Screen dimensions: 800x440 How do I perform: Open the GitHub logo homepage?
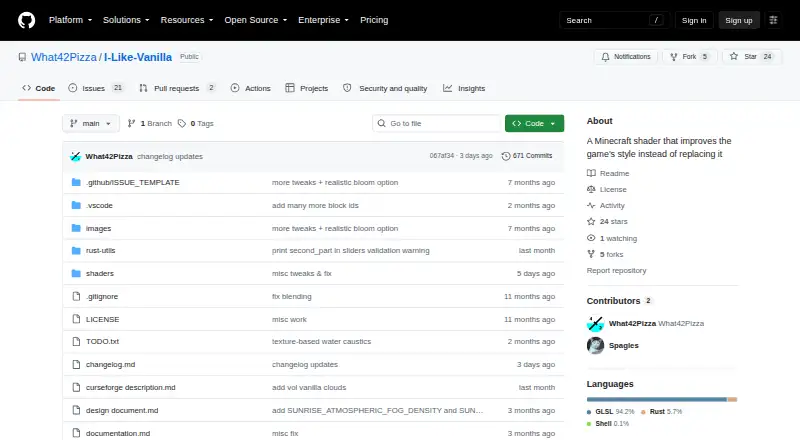tap(27, 20)
